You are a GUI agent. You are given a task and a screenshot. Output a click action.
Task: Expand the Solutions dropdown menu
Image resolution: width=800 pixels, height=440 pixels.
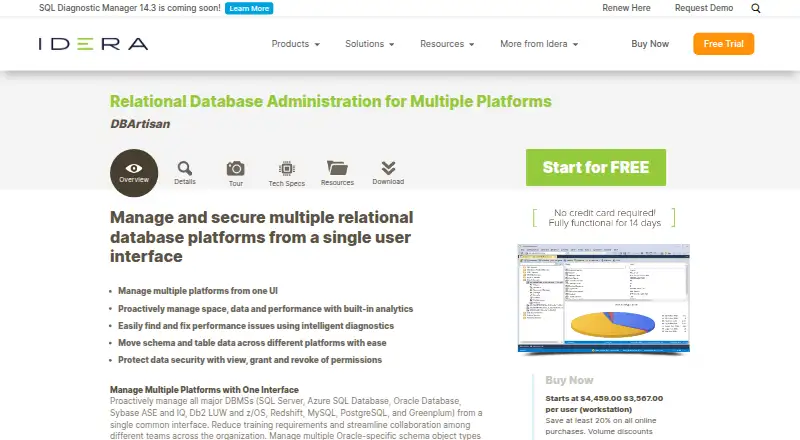pos(369,44)
